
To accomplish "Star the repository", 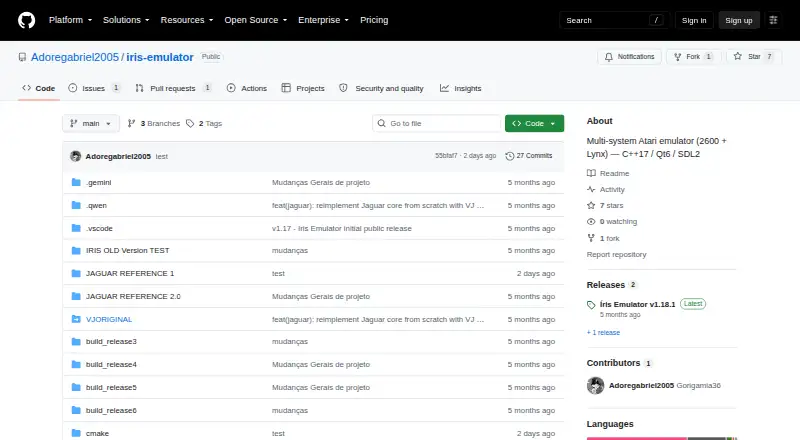I will [754, 57].
